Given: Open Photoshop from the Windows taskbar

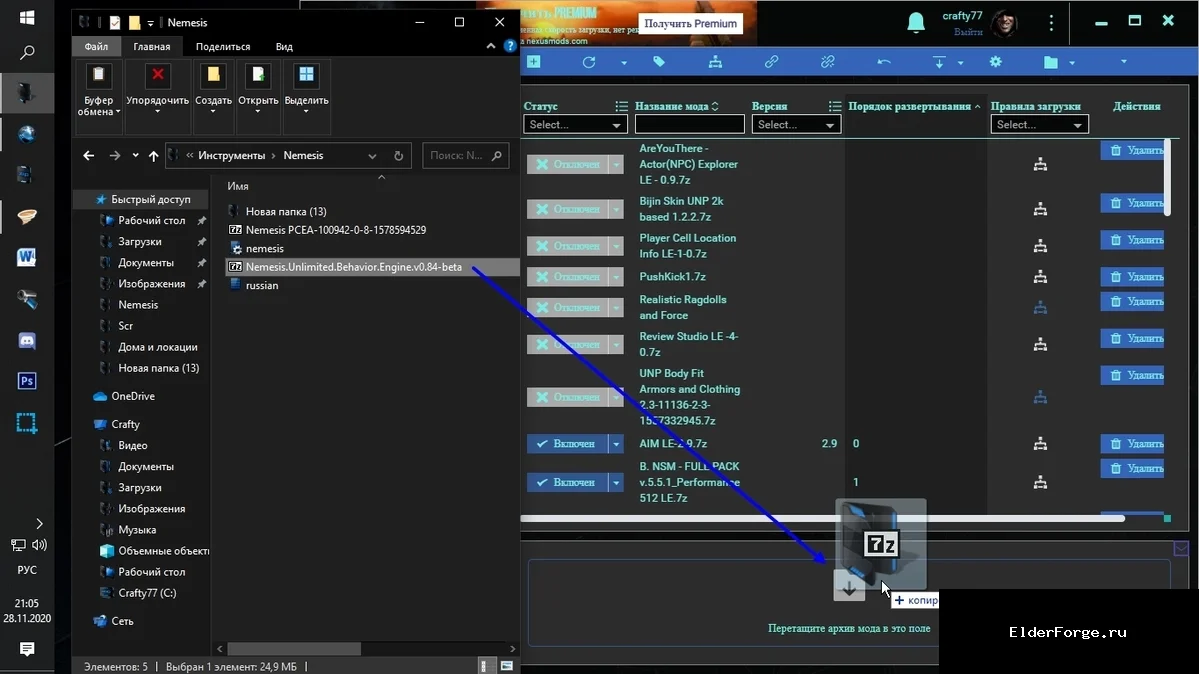Looking at the screenshot, I should coord(27,381).
